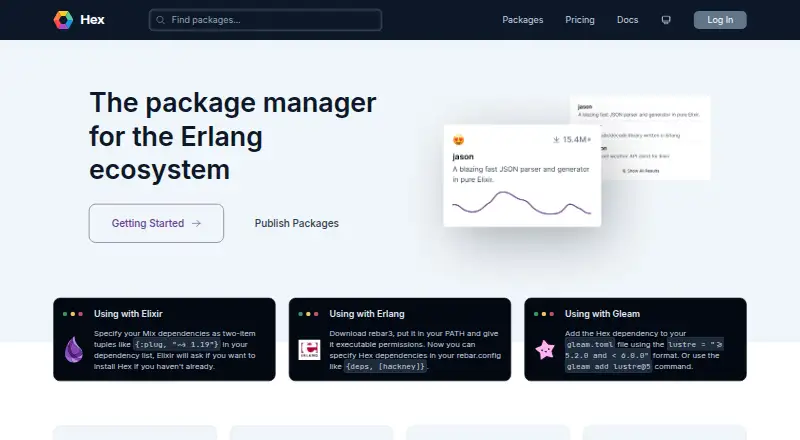Open the Using with Elixir card heading

click(128, 314)
